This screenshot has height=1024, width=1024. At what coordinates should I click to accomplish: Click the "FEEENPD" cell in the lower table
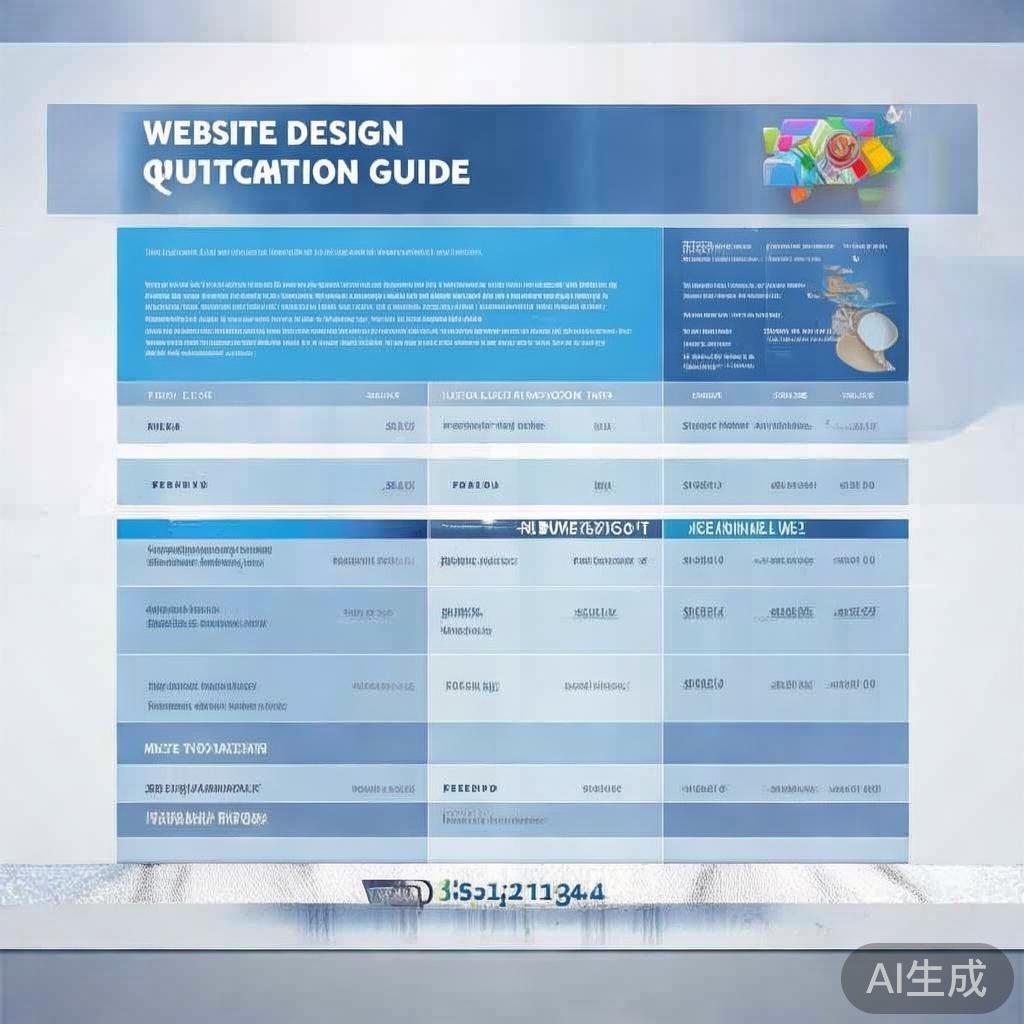pos(470,788)
